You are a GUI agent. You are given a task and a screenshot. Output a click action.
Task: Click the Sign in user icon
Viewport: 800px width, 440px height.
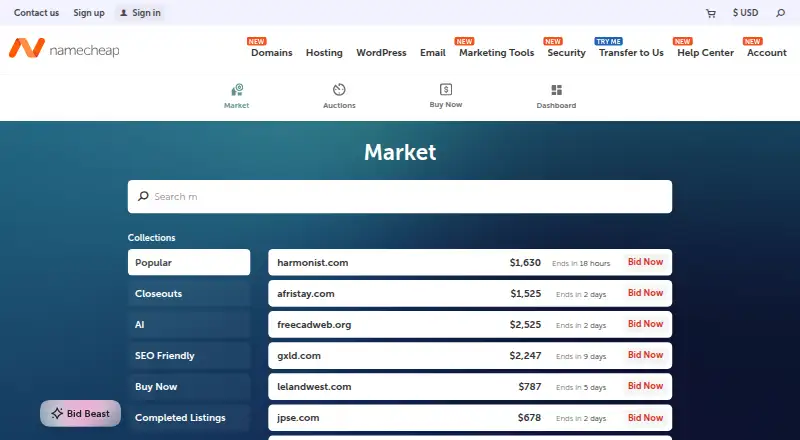click(x=123, y=13)
